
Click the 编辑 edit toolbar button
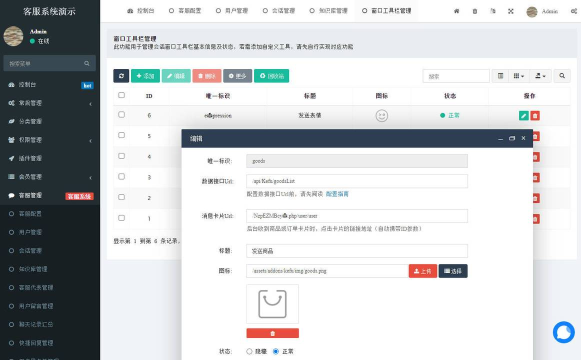click(176, 76)
